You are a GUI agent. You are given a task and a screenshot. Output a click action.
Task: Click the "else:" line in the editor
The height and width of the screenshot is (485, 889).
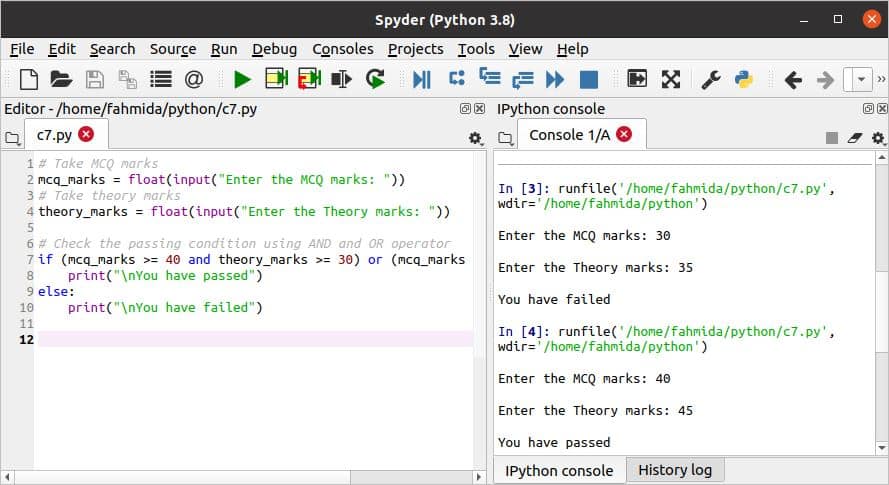pos(56,292)
